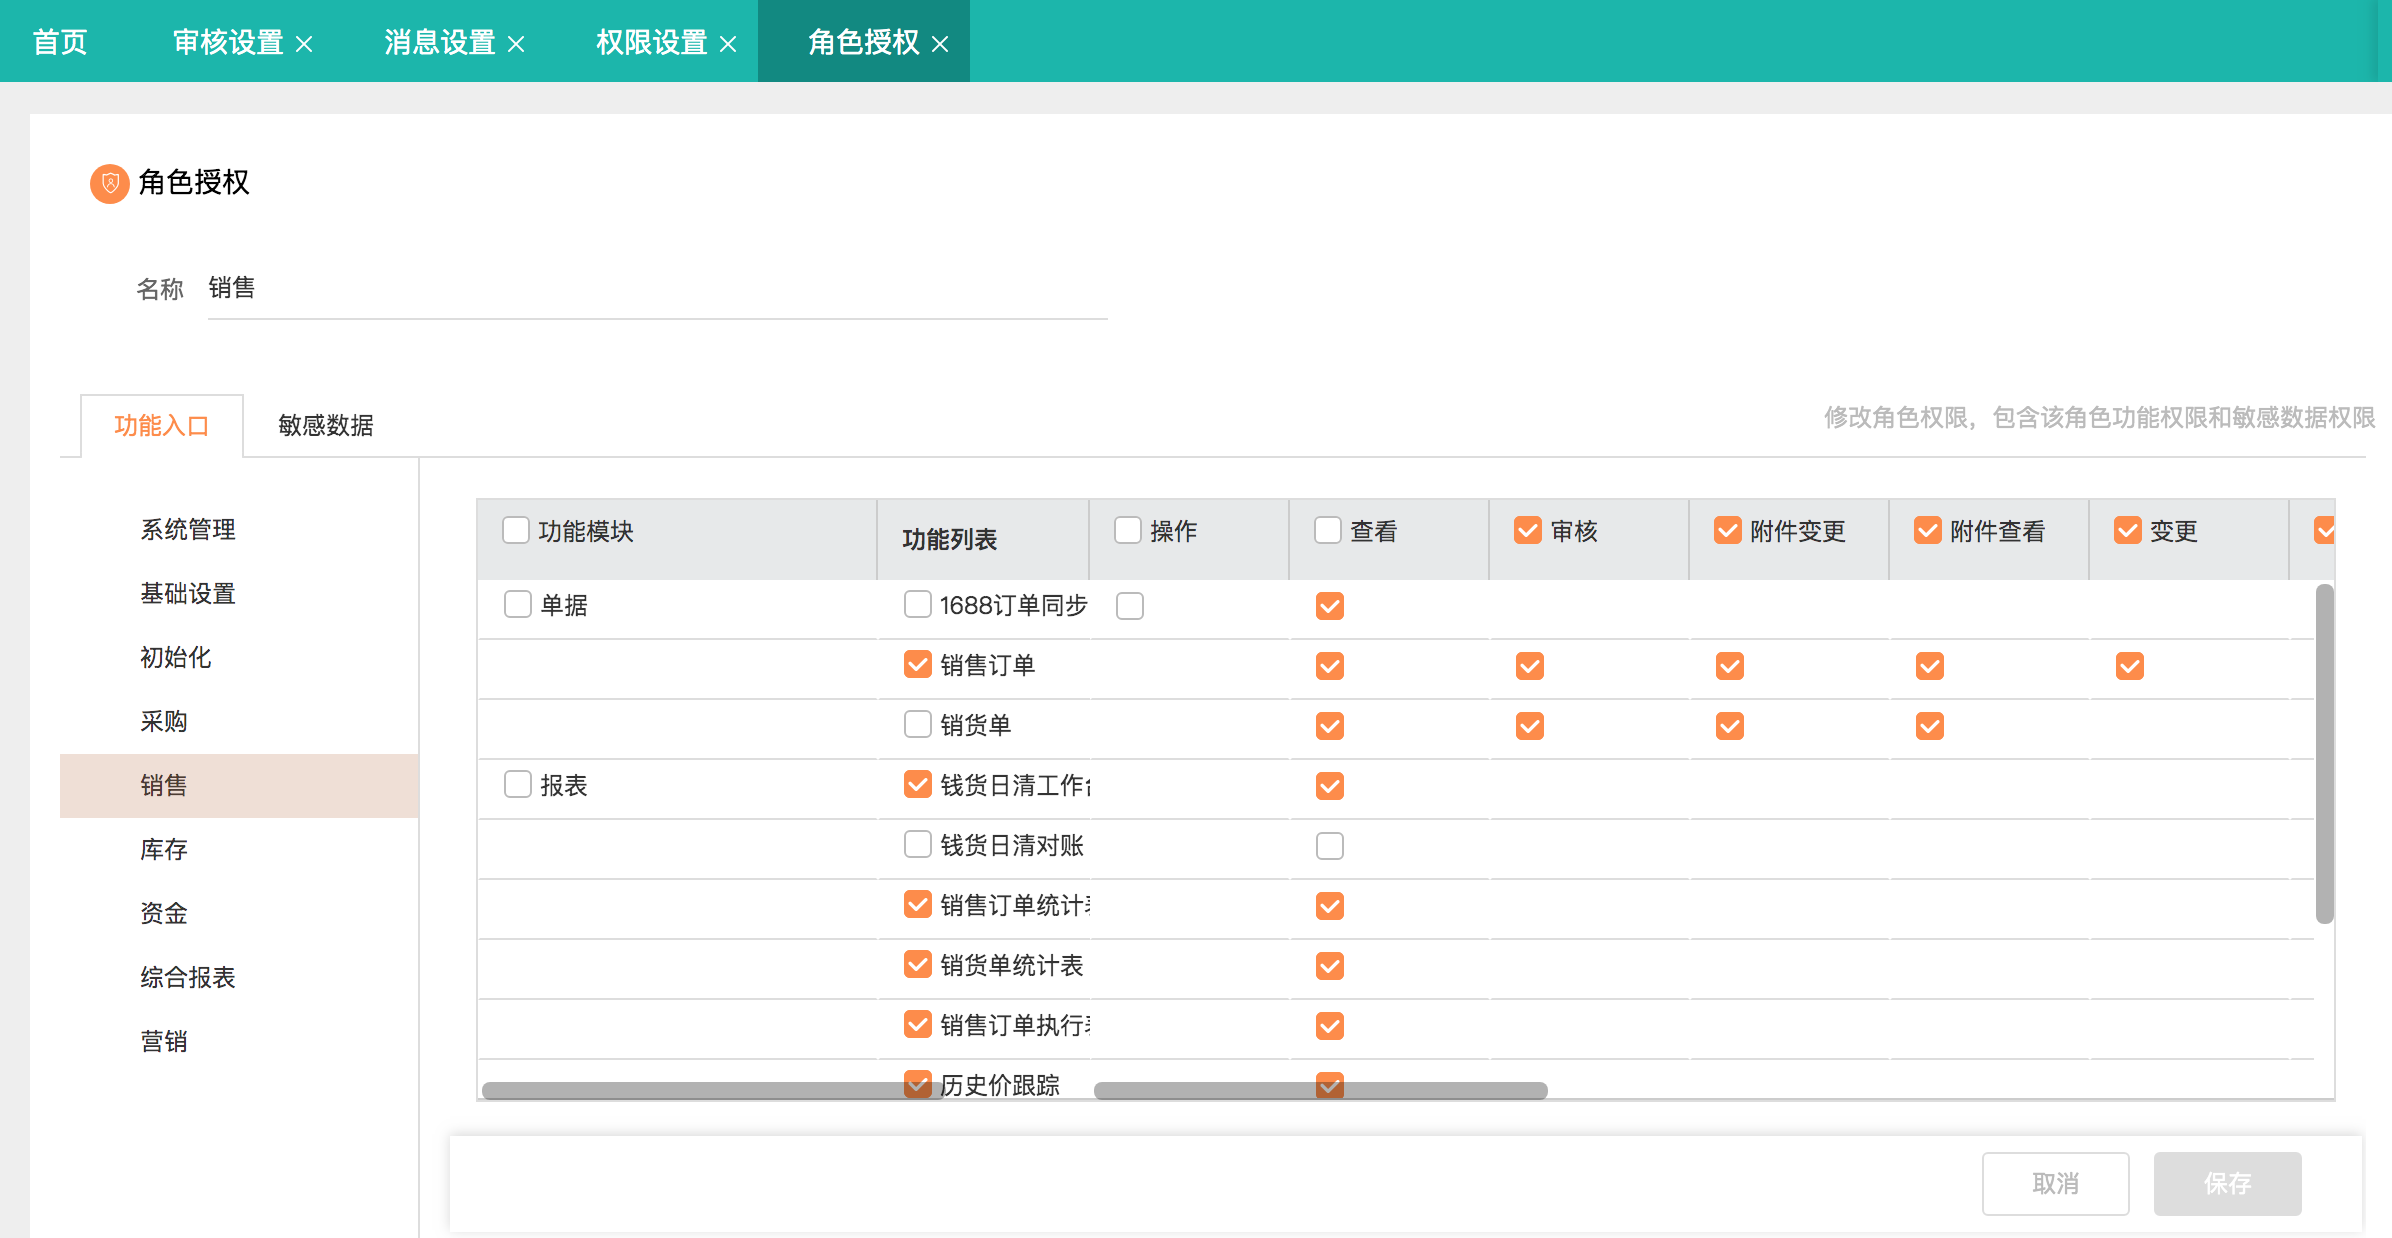Expand the 报表 functional module row
This screenshot has width=2392, height=1238.
pos(564,785)
